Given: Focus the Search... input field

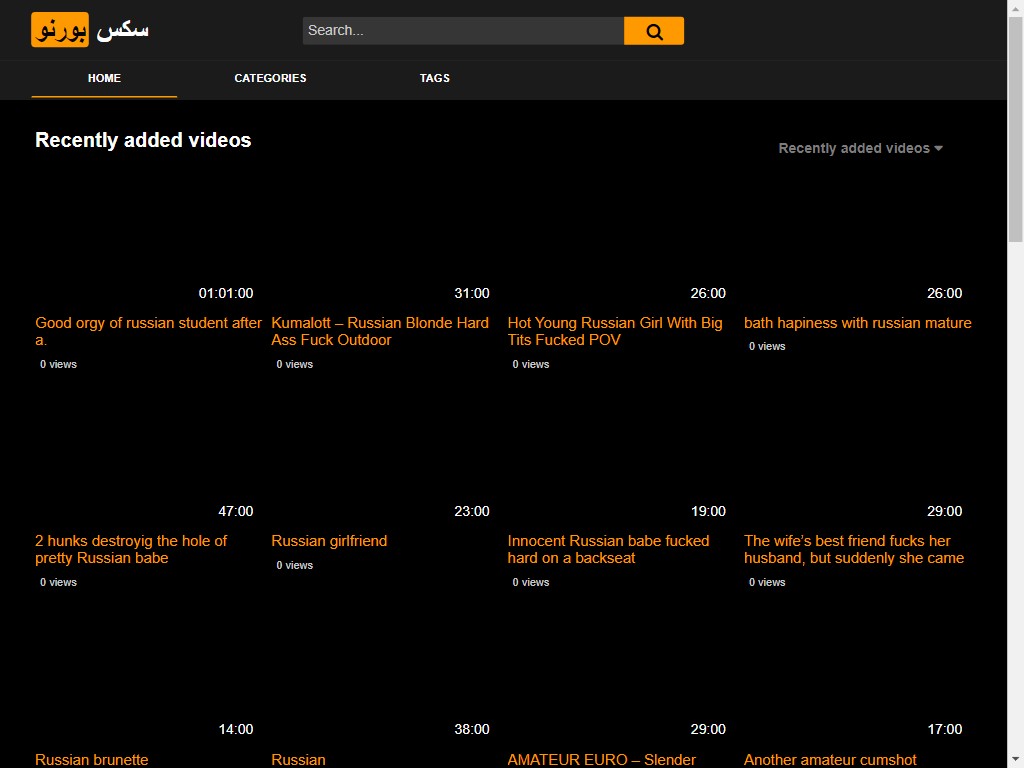Looking at the screenshot, I should (x=462, y=31).
